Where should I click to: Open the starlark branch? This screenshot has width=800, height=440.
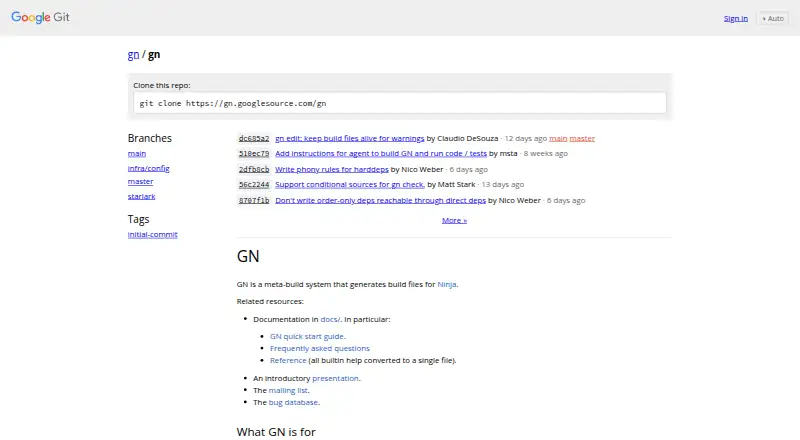coord(141,196)
